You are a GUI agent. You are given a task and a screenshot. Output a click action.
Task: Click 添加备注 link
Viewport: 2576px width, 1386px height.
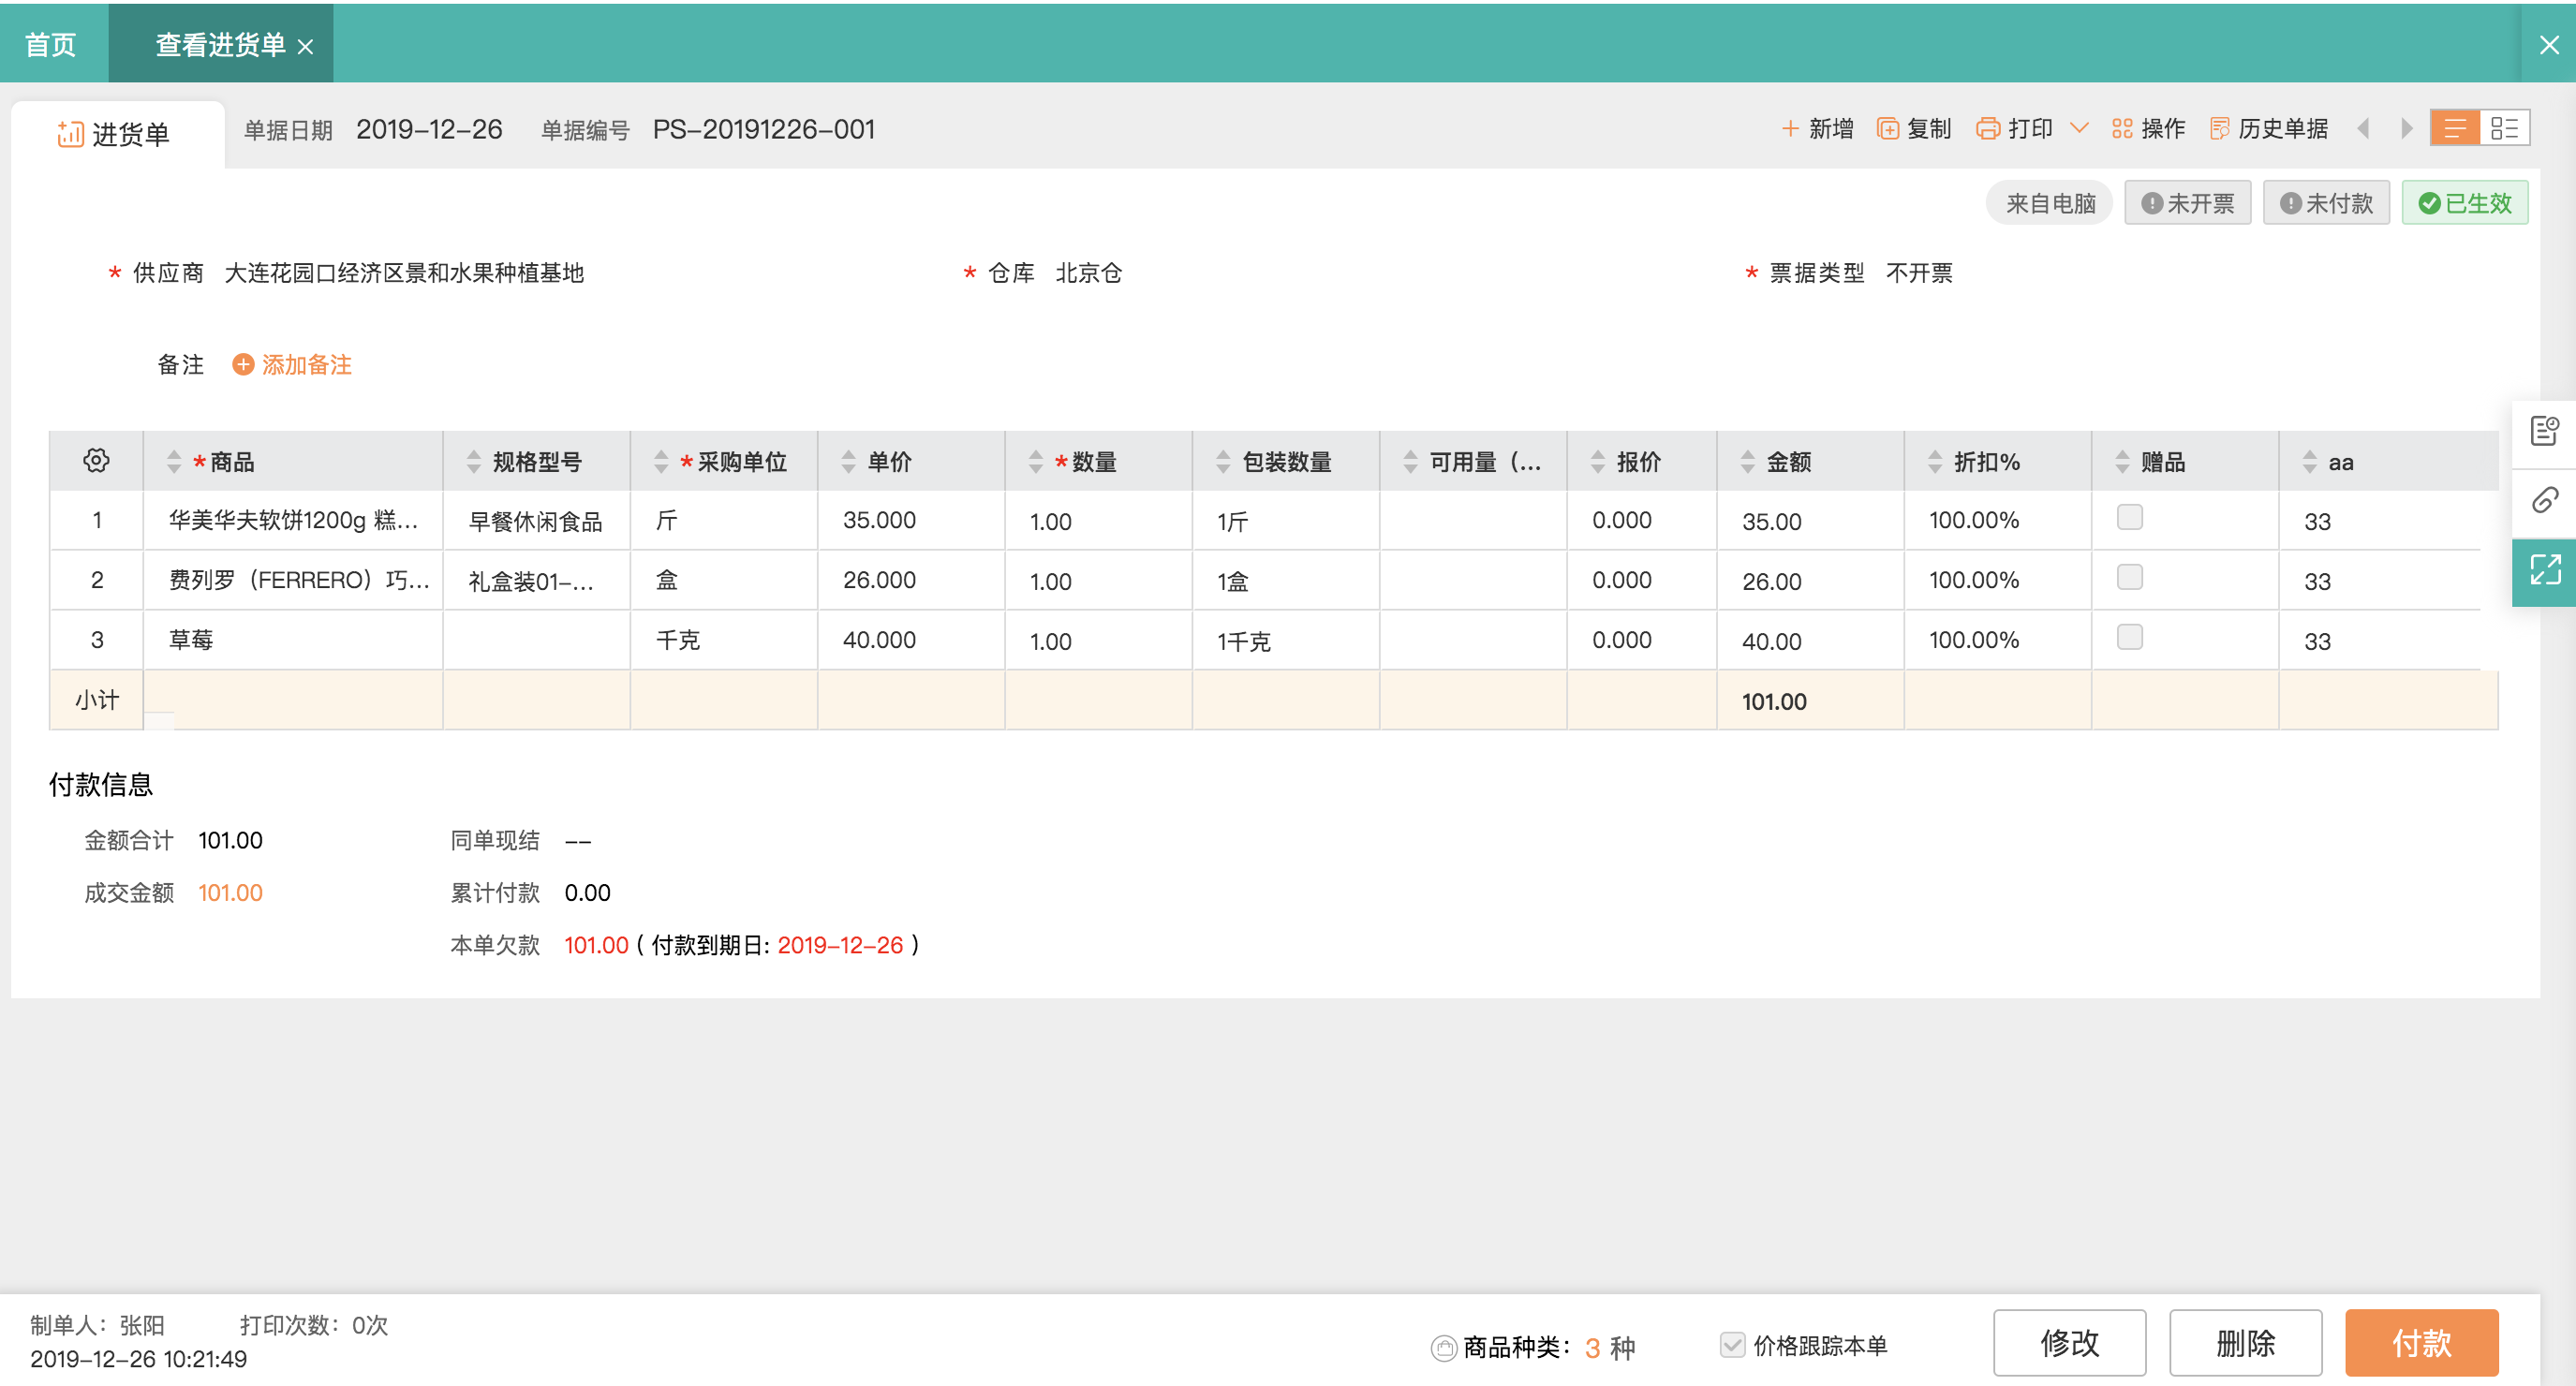coord(295,361)
